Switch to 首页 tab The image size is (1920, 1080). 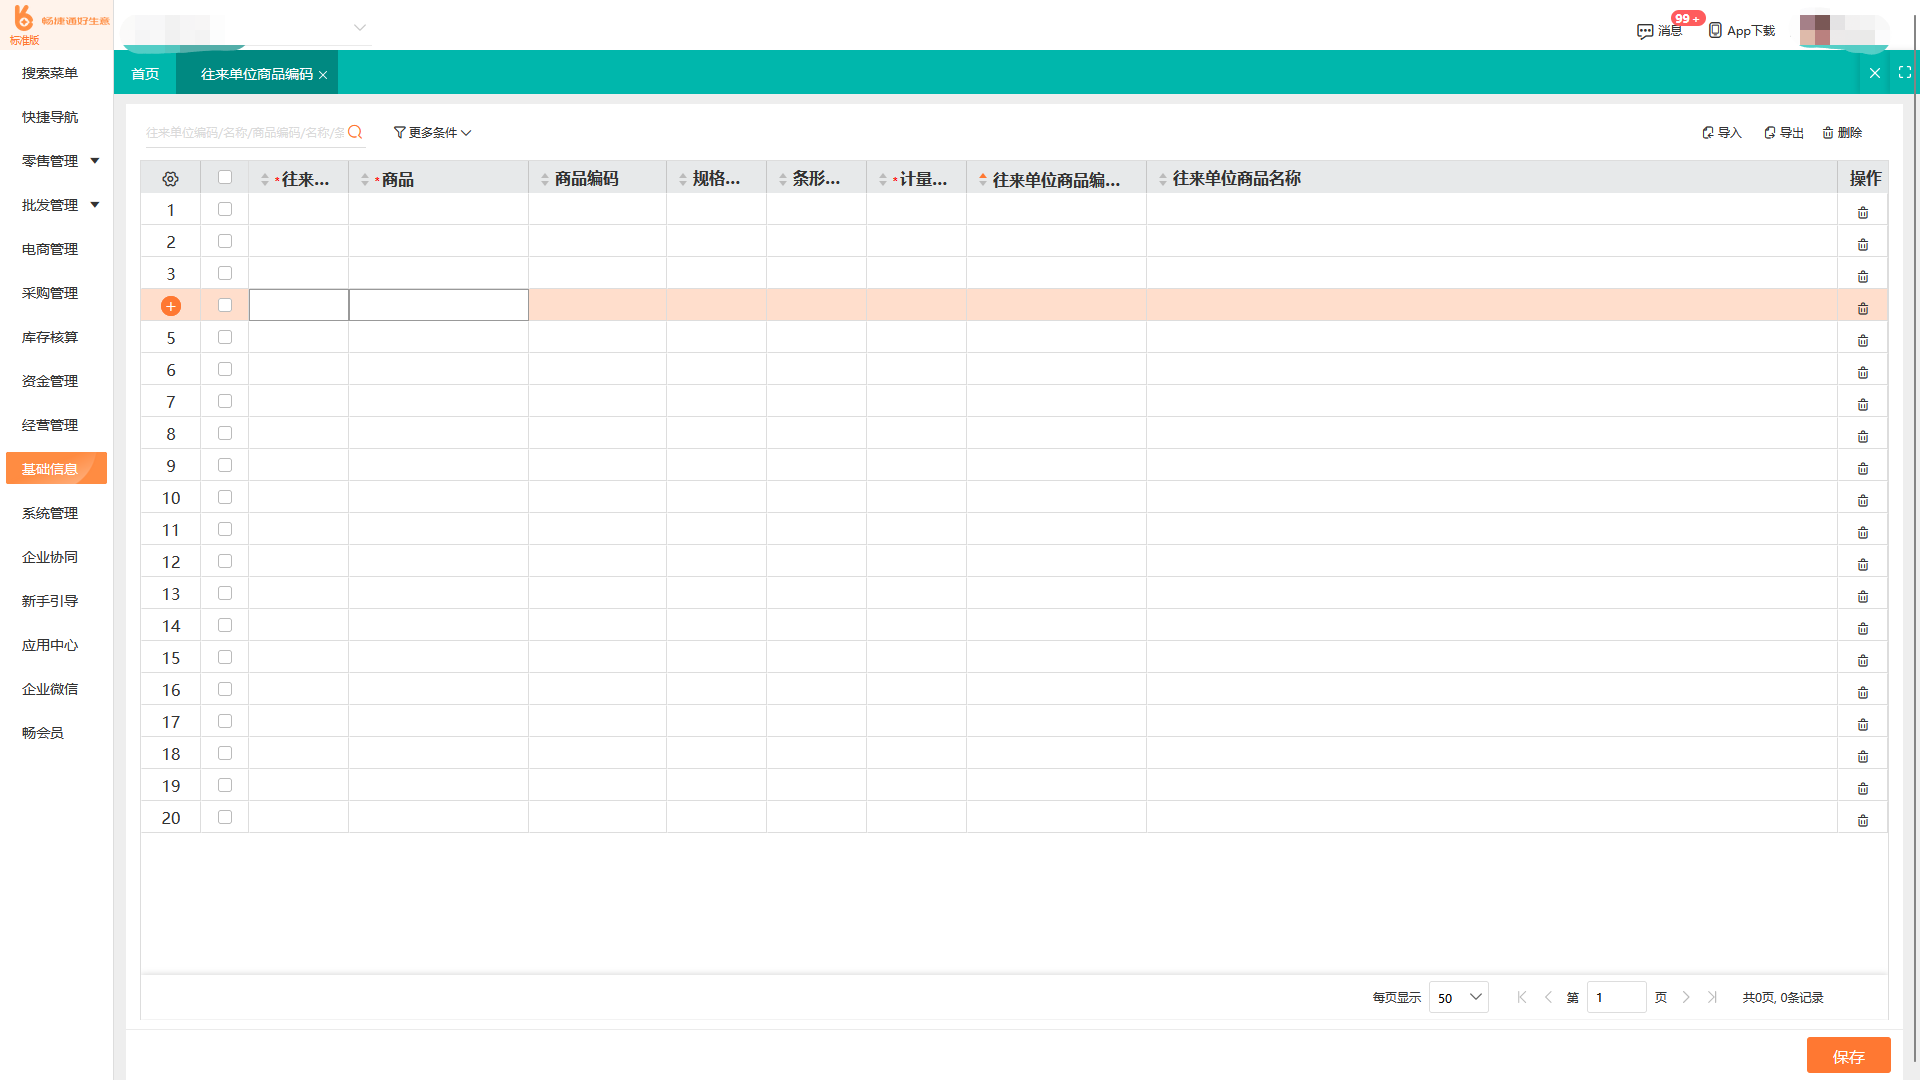point(145,74)
